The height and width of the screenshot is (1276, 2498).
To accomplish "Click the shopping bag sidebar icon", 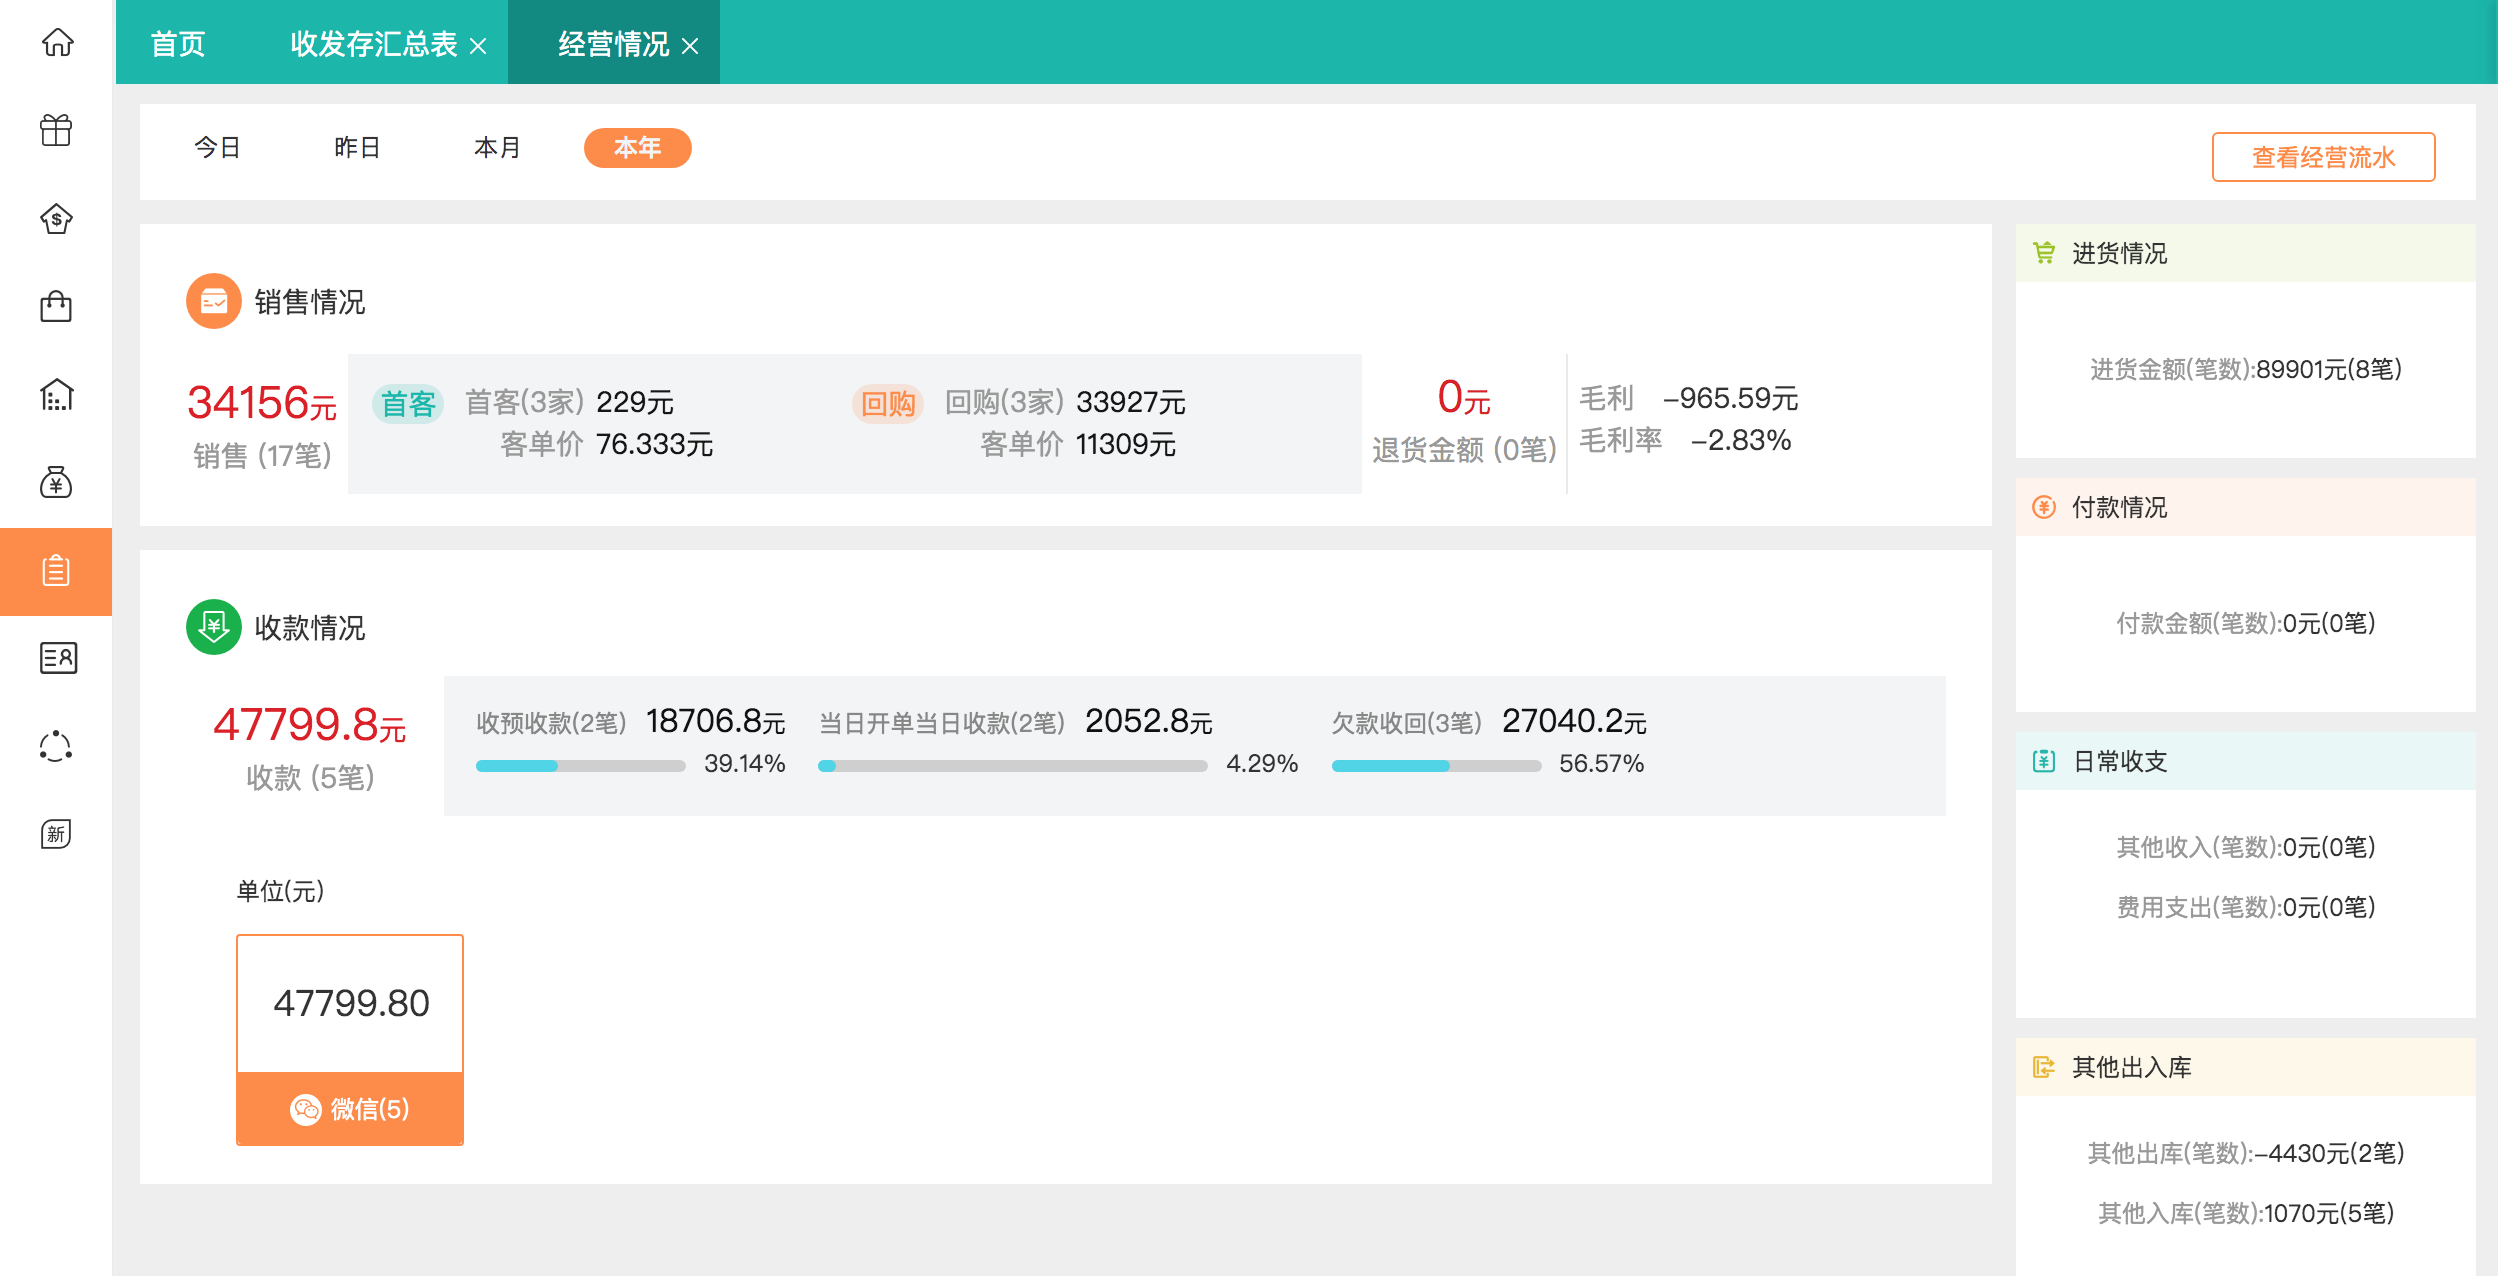I will coord(57,306).
